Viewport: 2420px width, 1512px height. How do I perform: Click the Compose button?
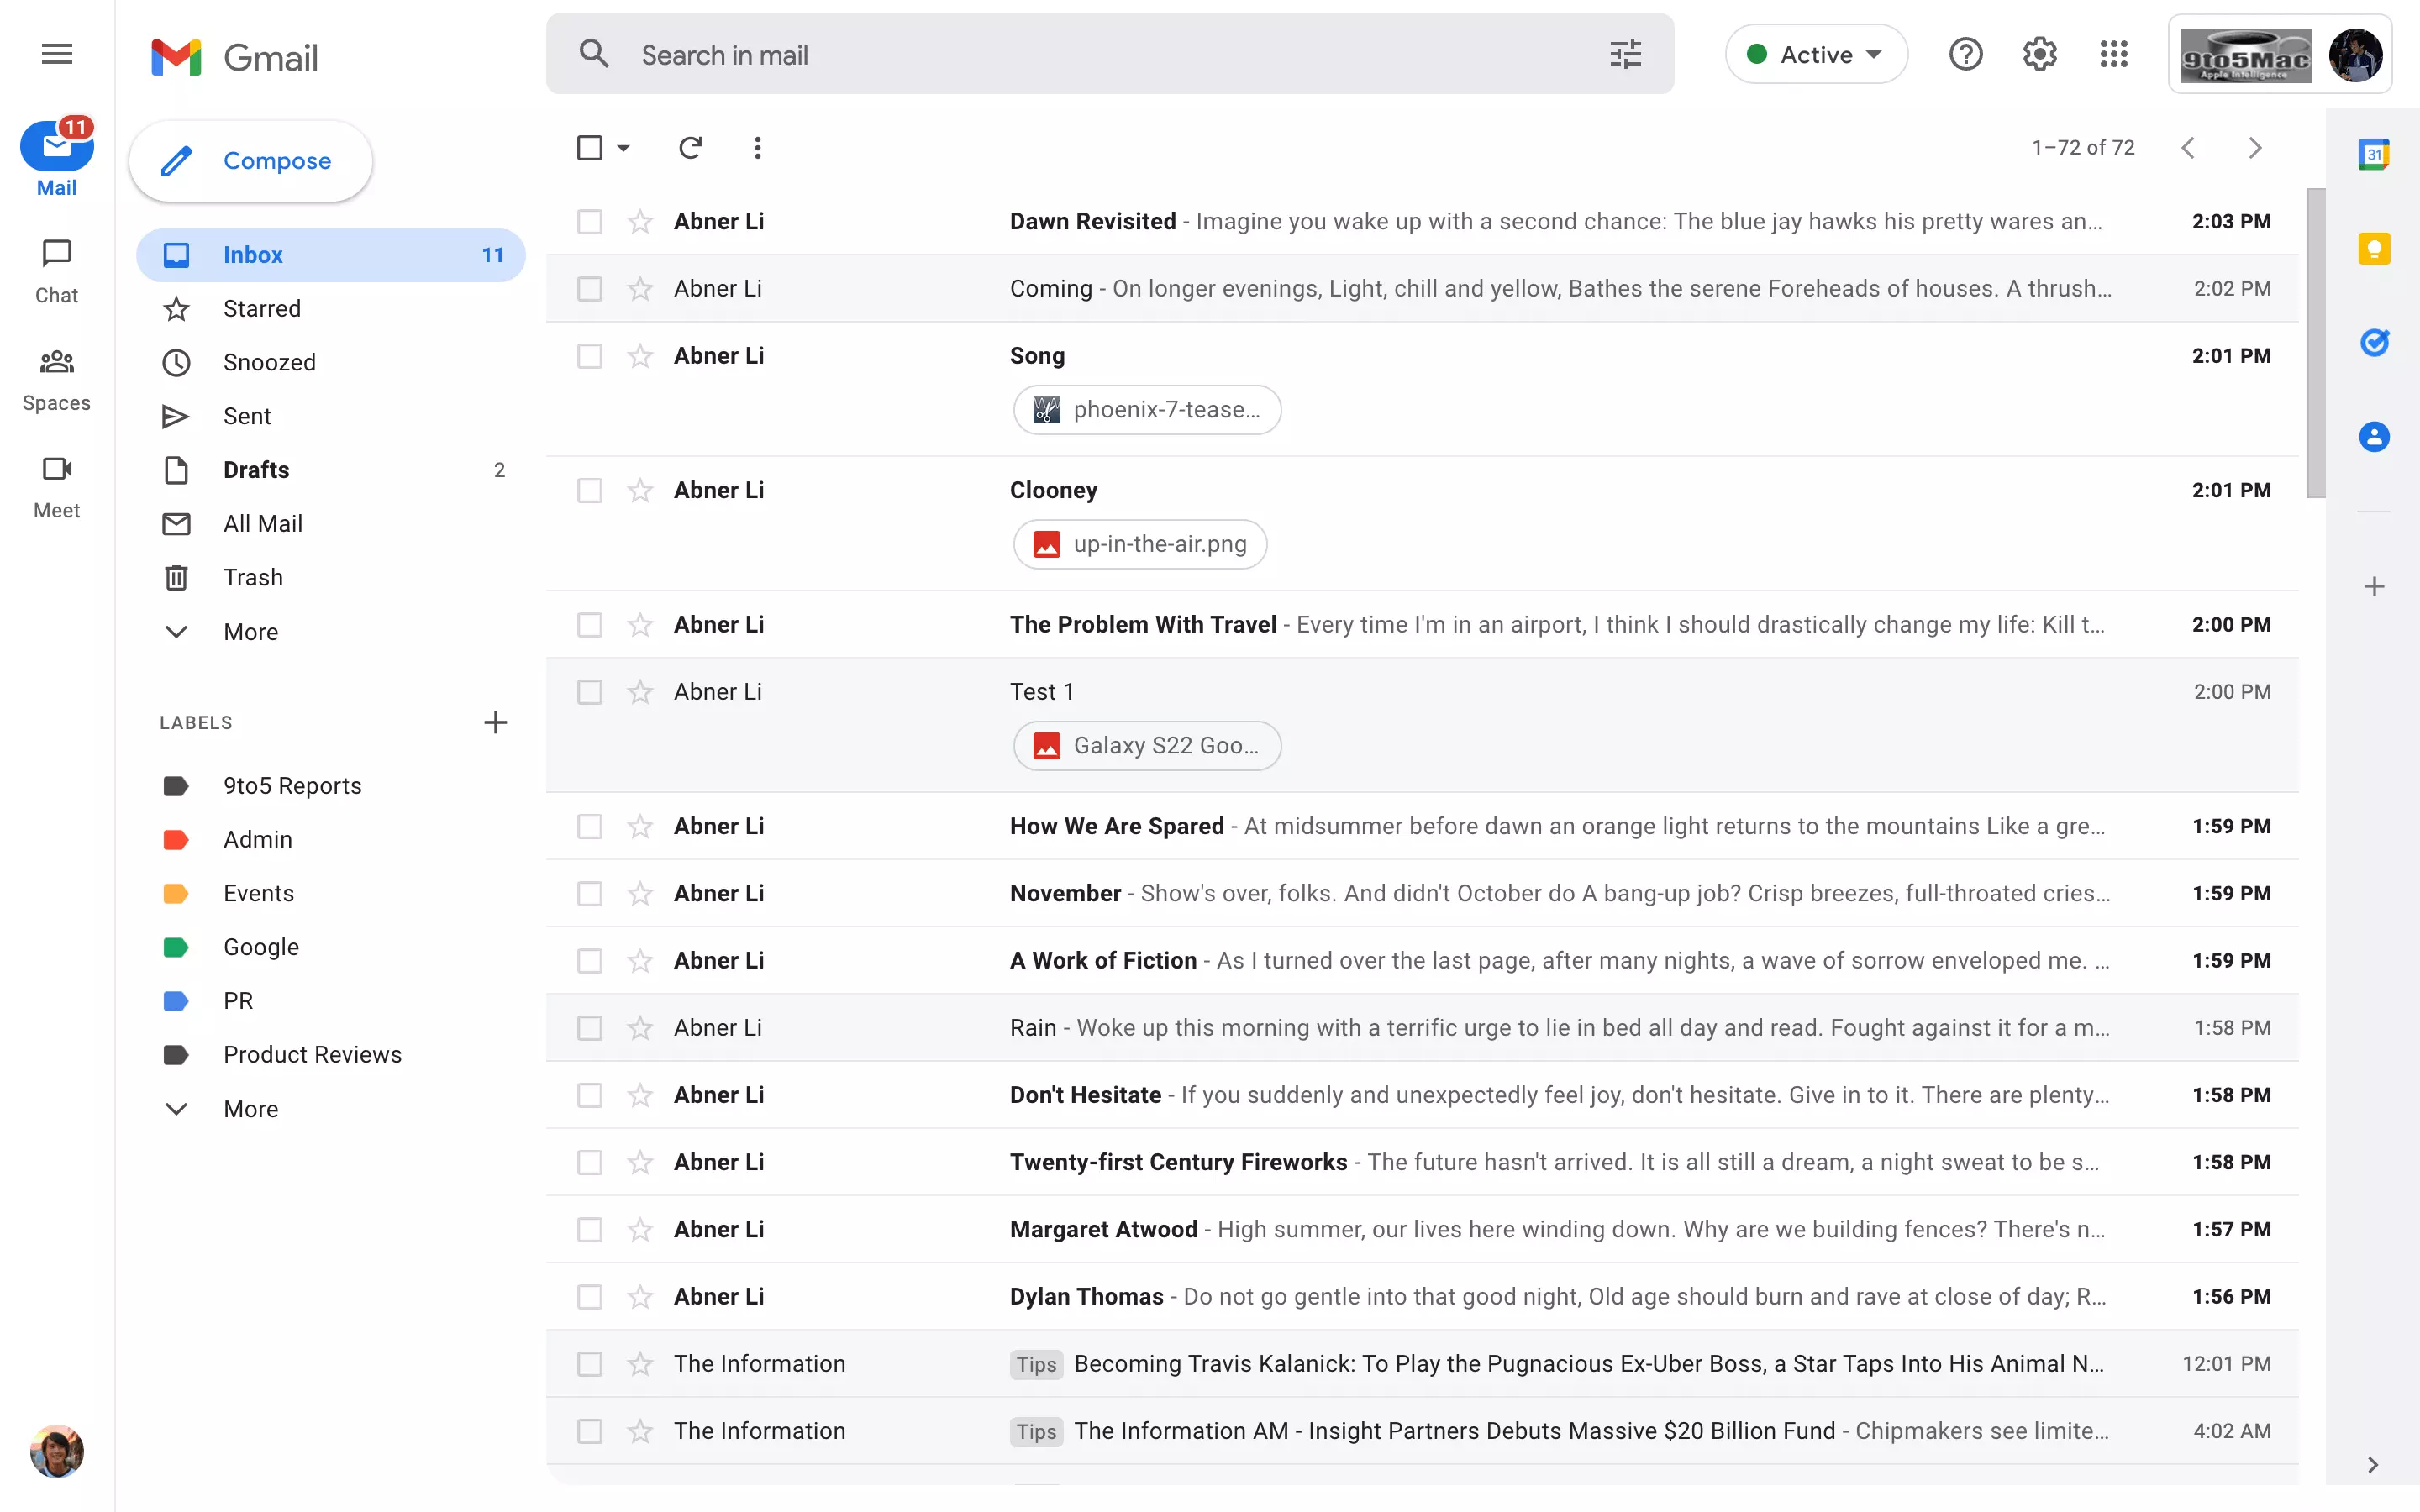click(x=251, y=160)
